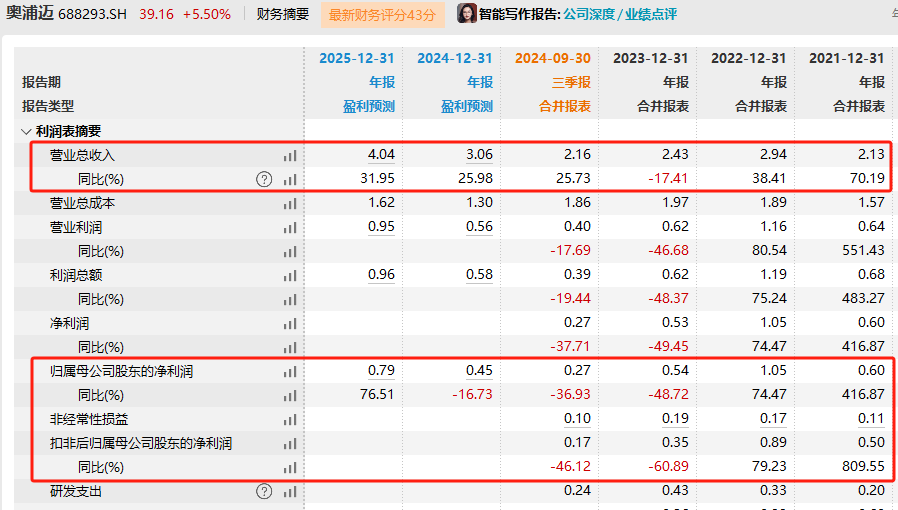Open chart icon for 归属母公司股东的净利润 row

(x=290, y=371)
